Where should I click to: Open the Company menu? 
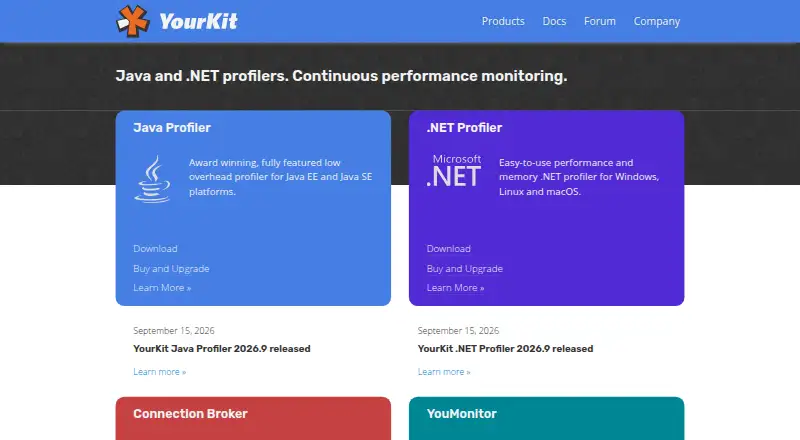point(657,21)
